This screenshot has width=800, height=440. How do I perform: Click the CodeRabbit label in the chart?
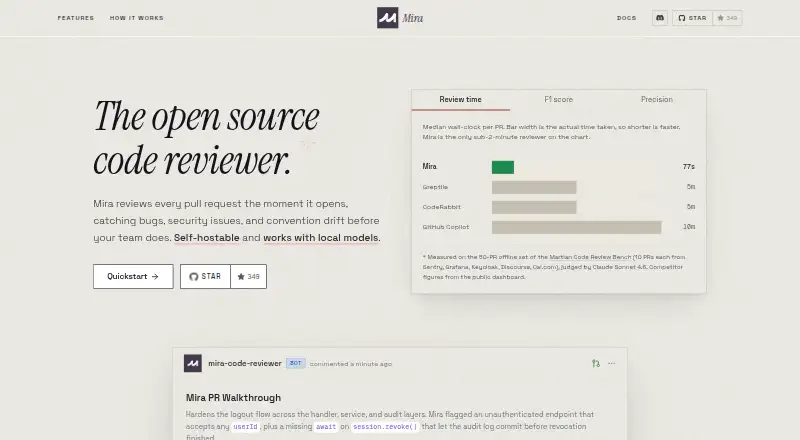tap(441, 207)
